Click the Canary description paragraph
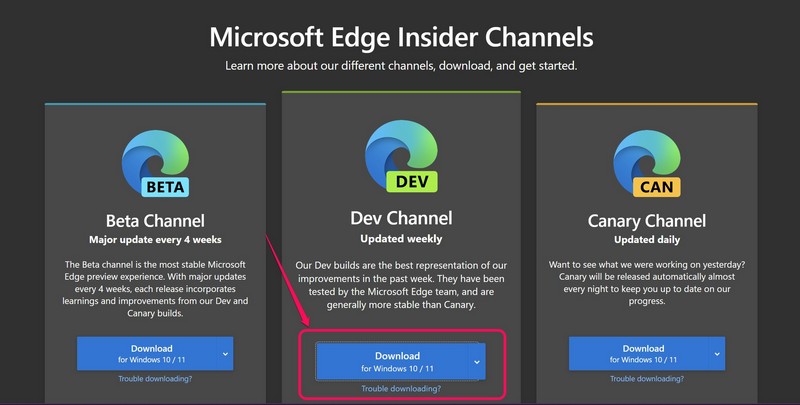 pos(647,283)
